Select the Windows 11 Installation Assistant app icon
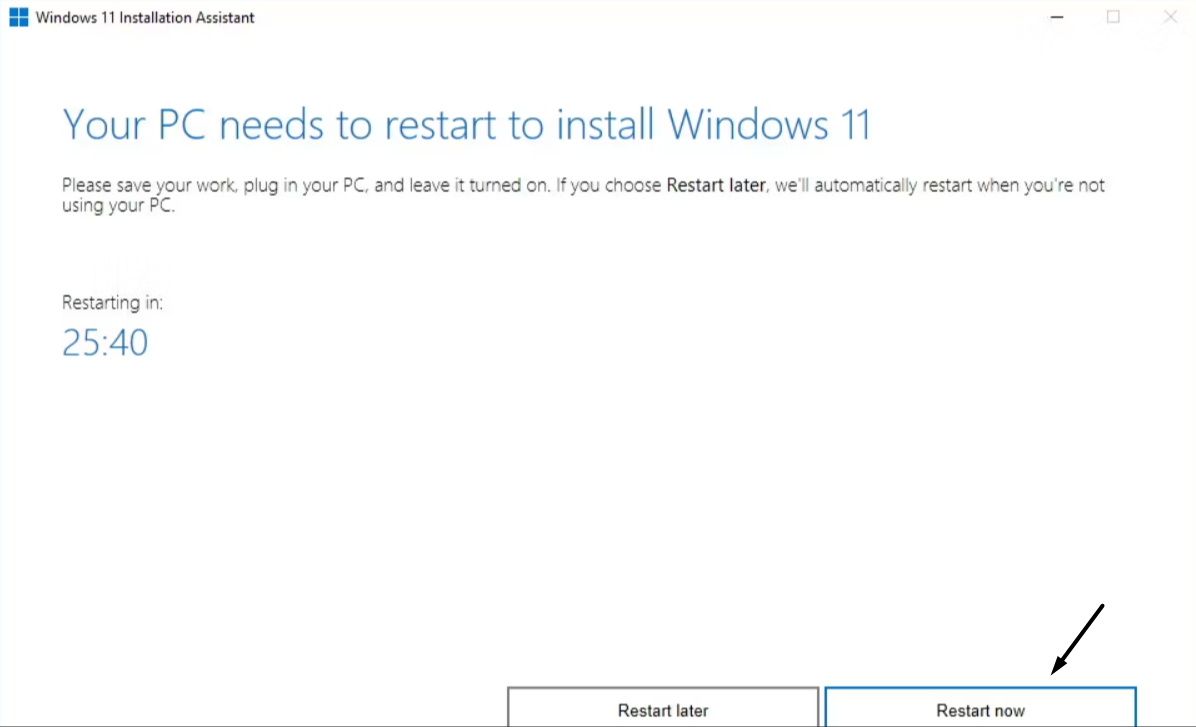Viewport: 1196px width, 727px height. point(17,16)
